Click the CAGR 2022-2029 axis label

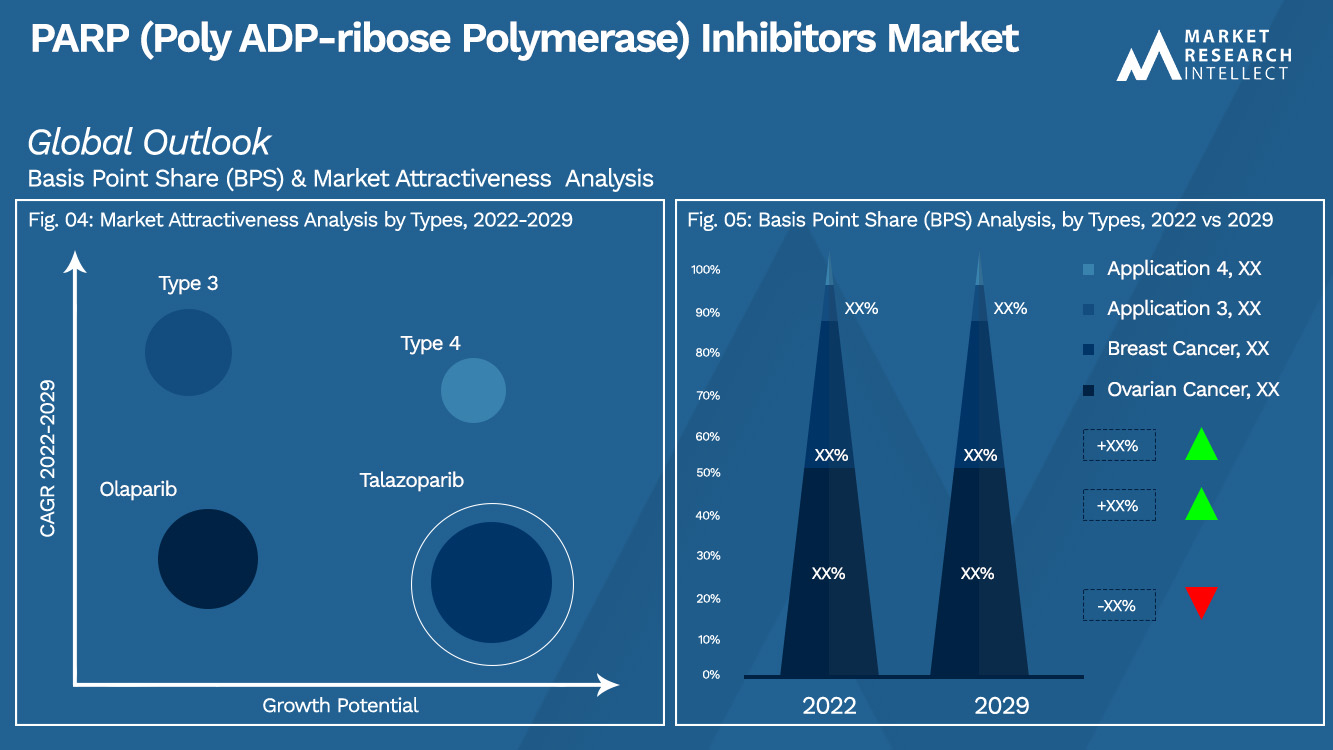click(48, 458)
